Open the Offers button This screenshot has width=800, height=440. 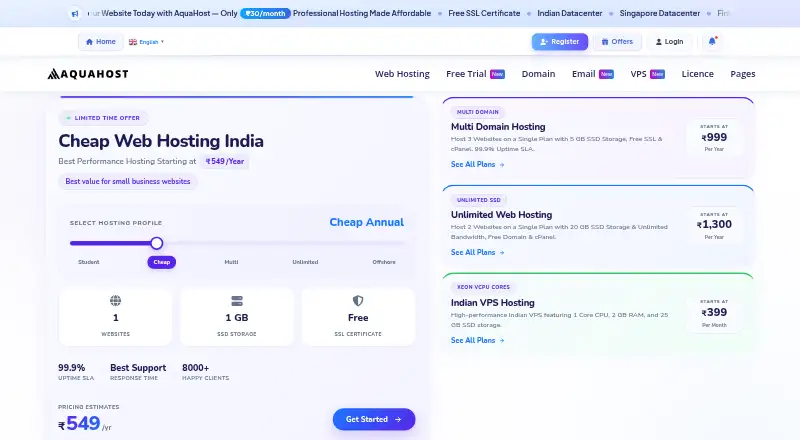[x=617, y=42]
